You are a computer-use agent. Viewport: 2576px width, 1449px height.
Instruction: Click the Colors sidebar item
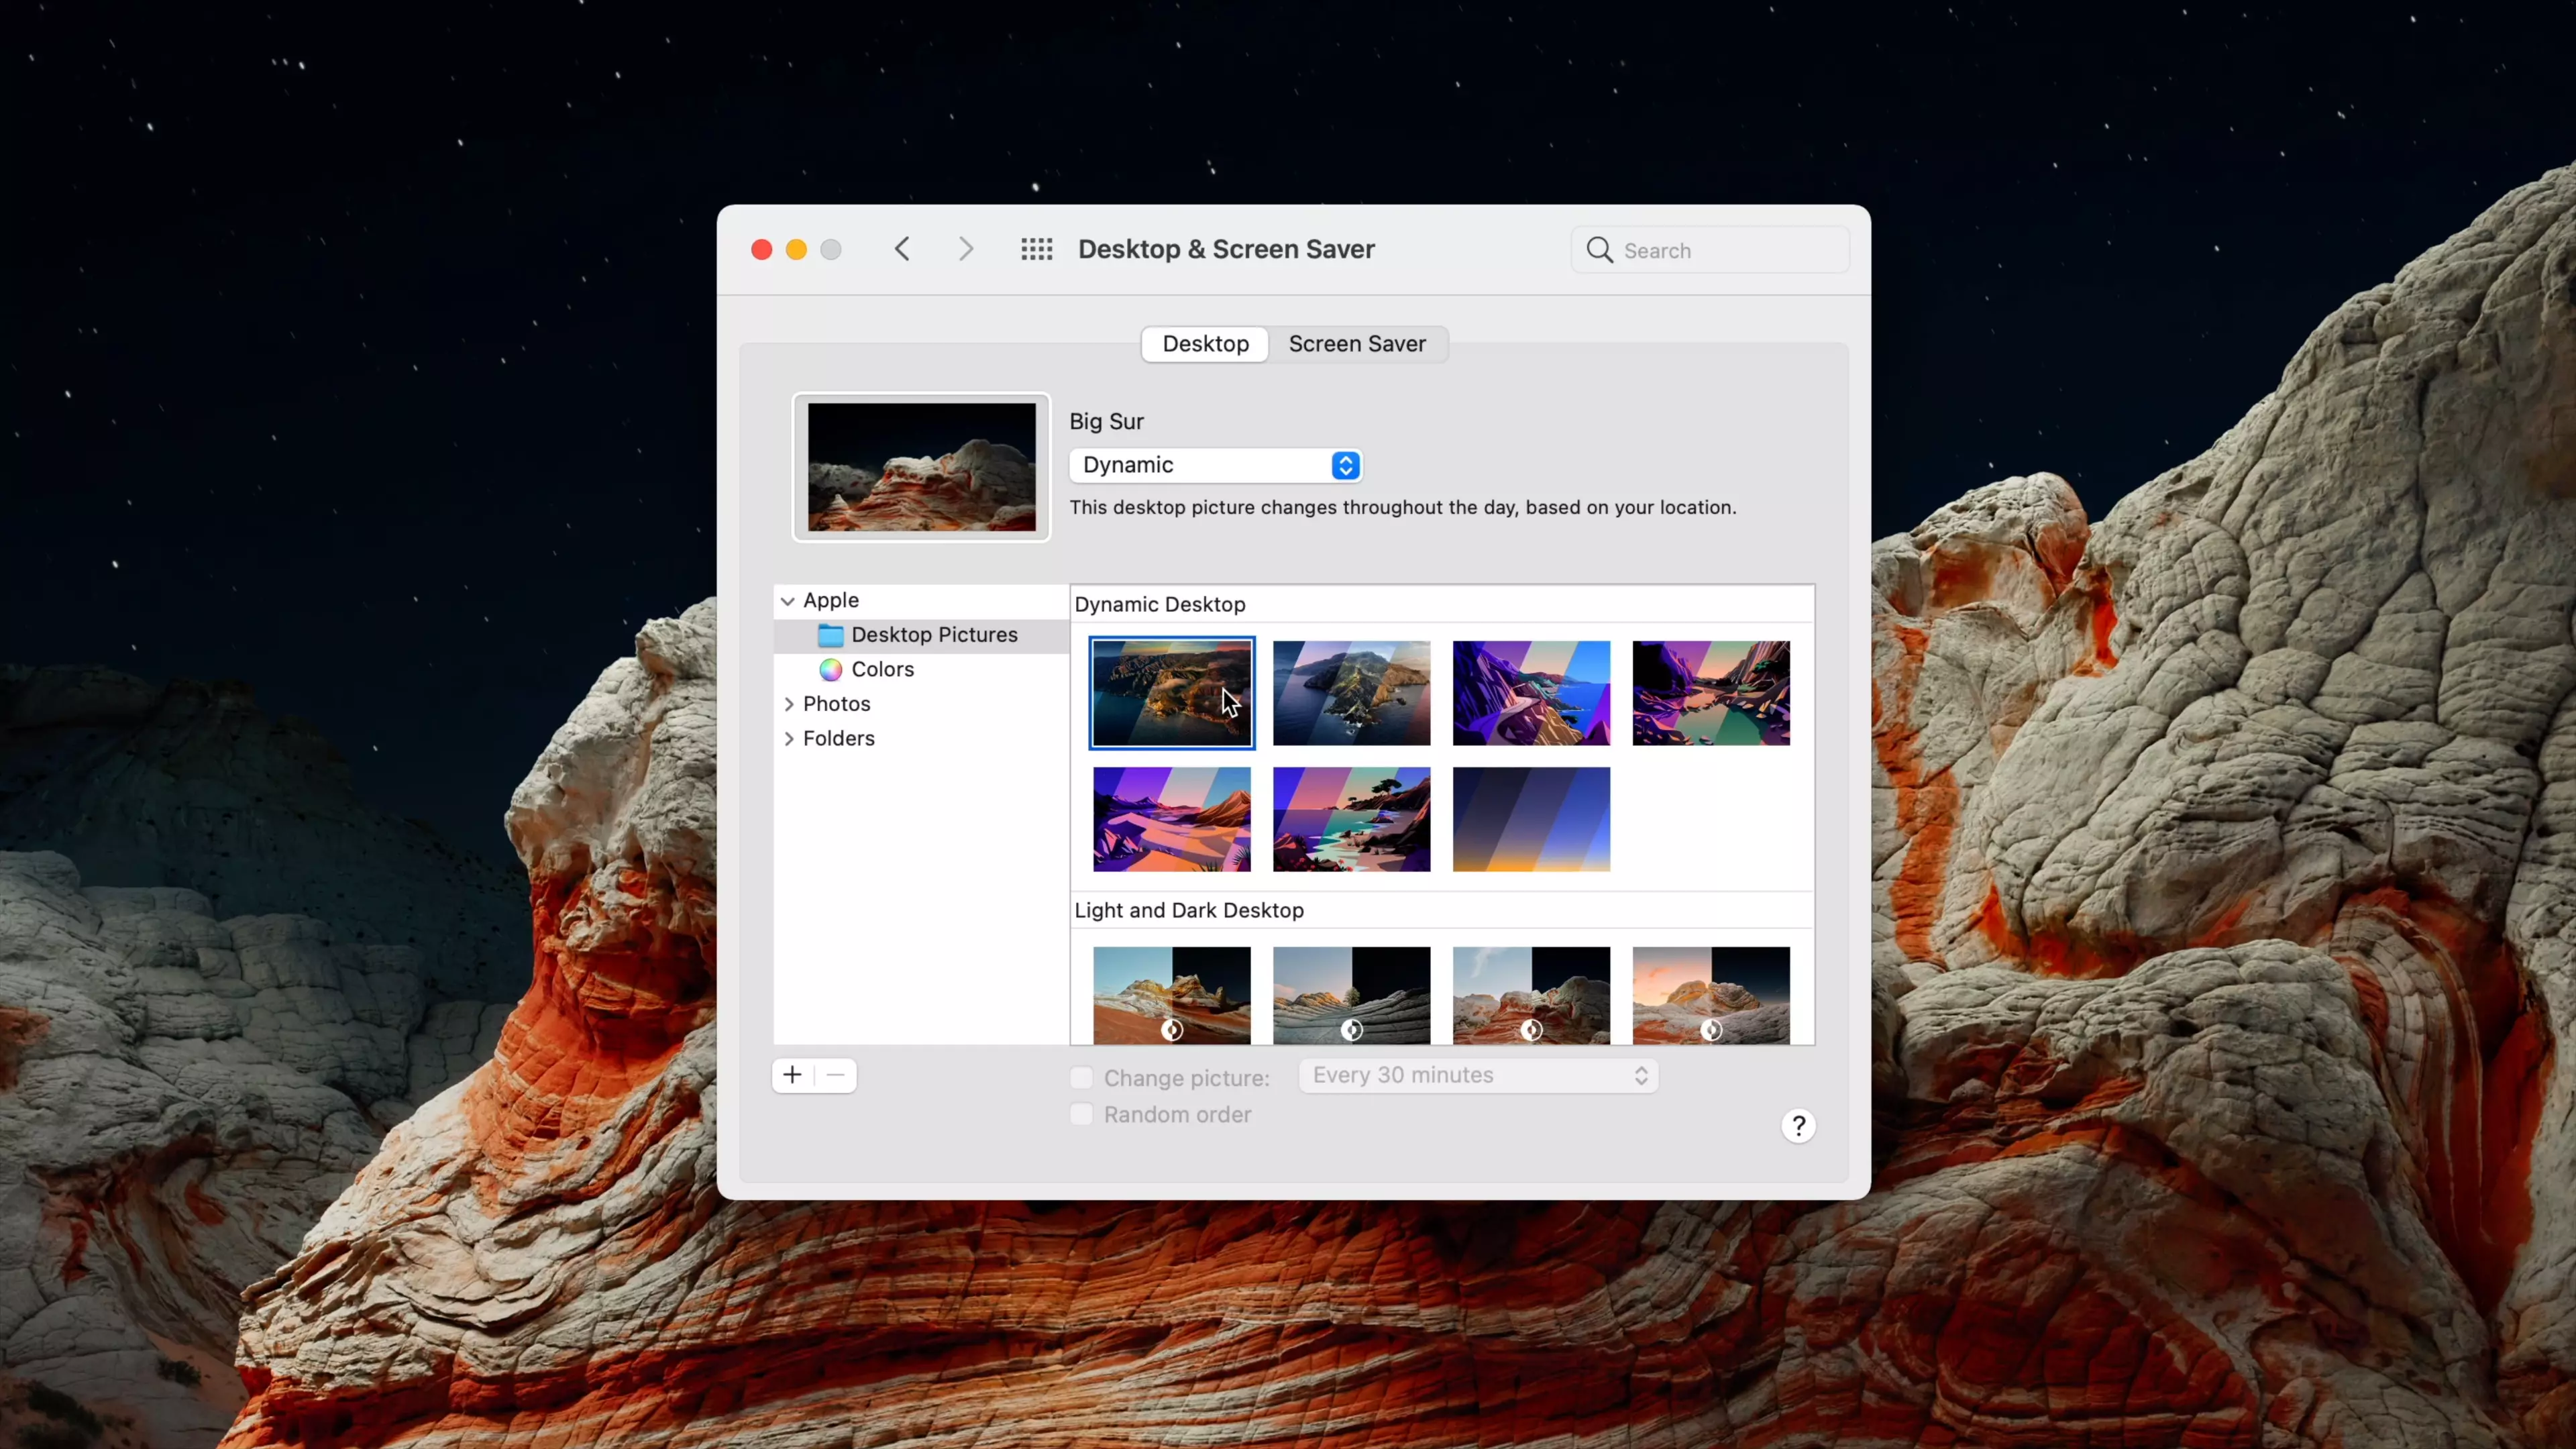coord(883,669)
